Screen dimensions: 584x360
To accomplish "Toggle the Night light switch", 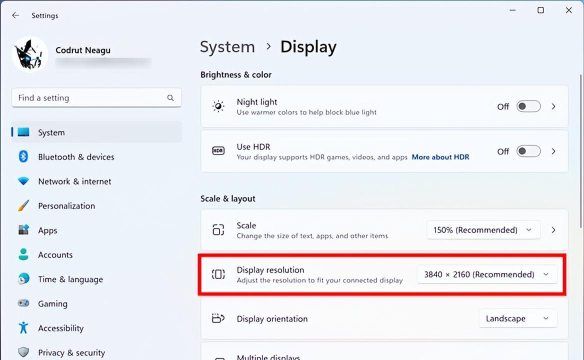I will tap(528, 106).
